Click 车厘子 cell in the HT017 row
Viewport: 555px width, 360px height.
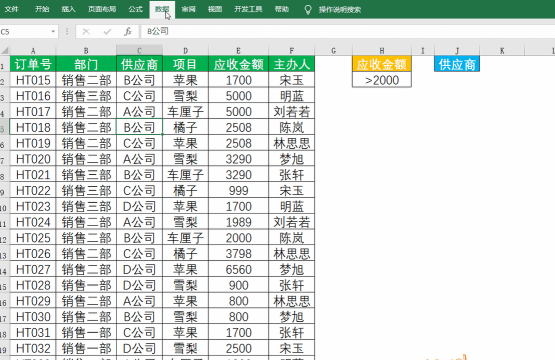185,112
